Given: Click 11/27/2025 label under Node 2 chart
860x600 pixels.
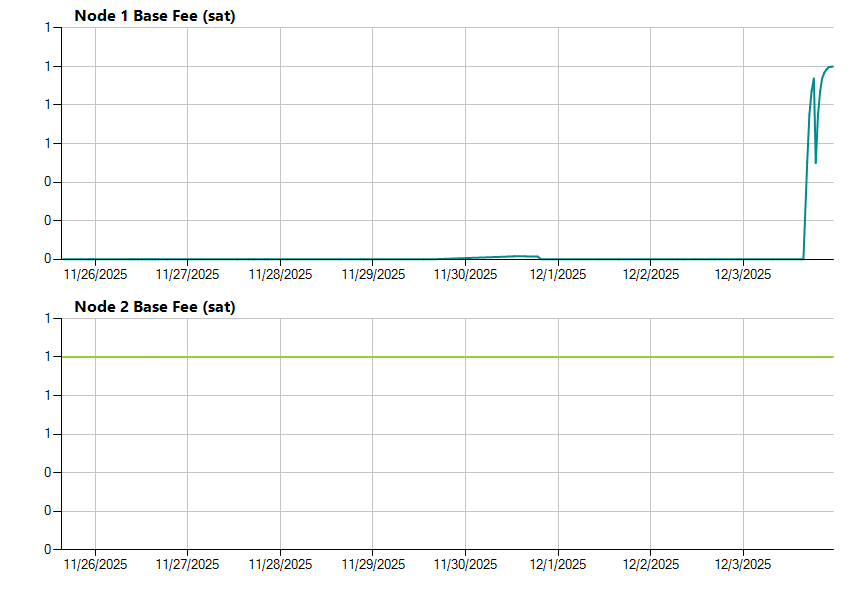Looking at the screenshot, I should click(187, 564).
